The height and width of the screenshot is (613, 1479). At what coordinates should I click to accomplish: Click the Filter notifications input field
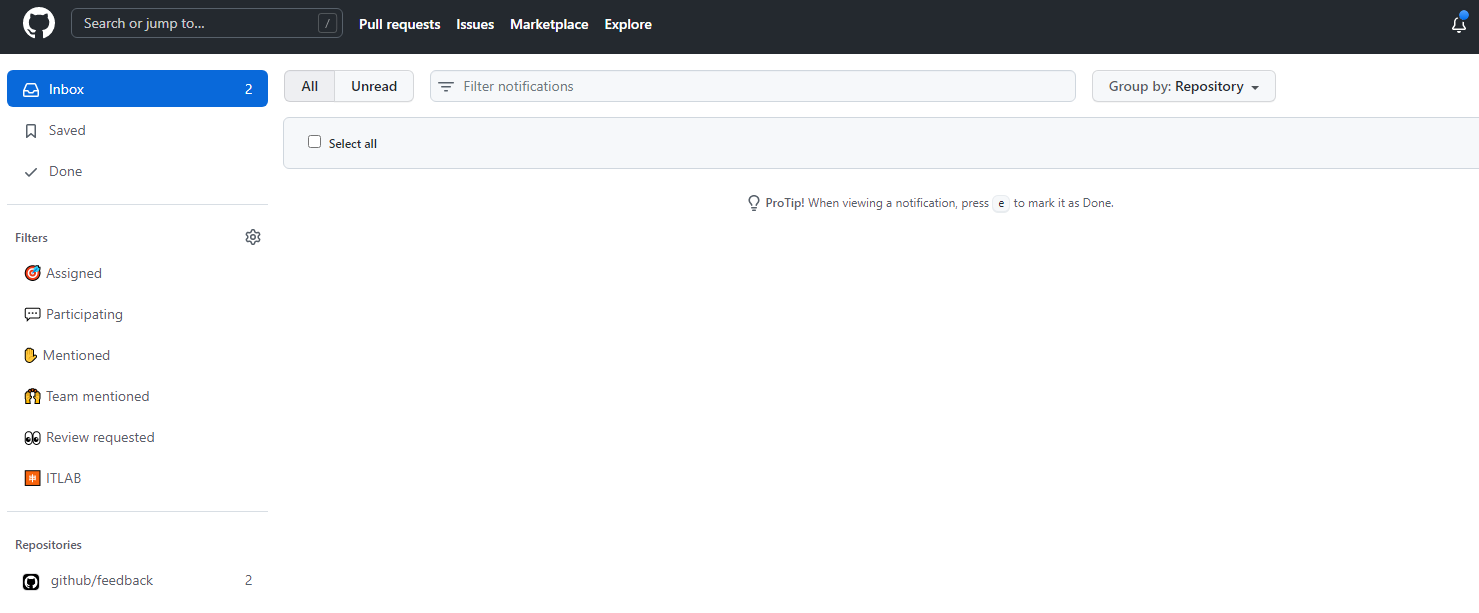pyautogui.click(x=760, y=86)
